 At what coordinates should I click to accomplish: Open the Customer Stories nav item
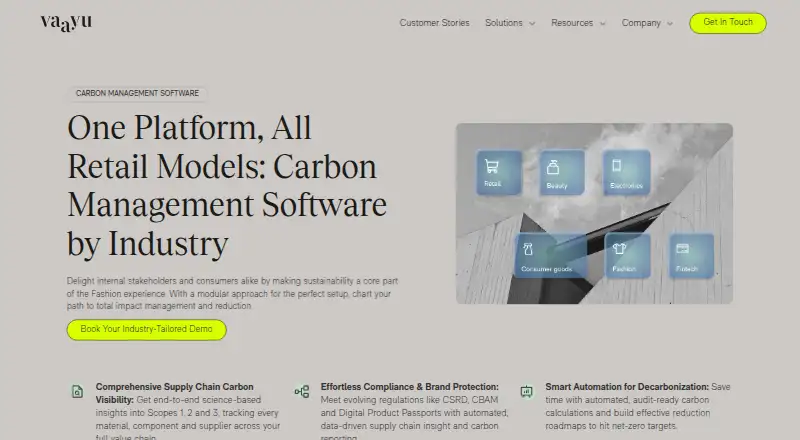[x=434, y=23]
